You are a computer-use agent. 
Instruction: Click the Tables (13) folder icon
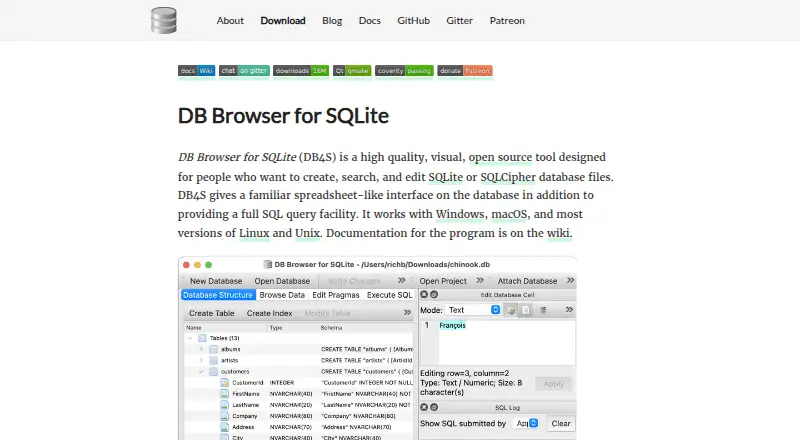(x=202, y=338)
